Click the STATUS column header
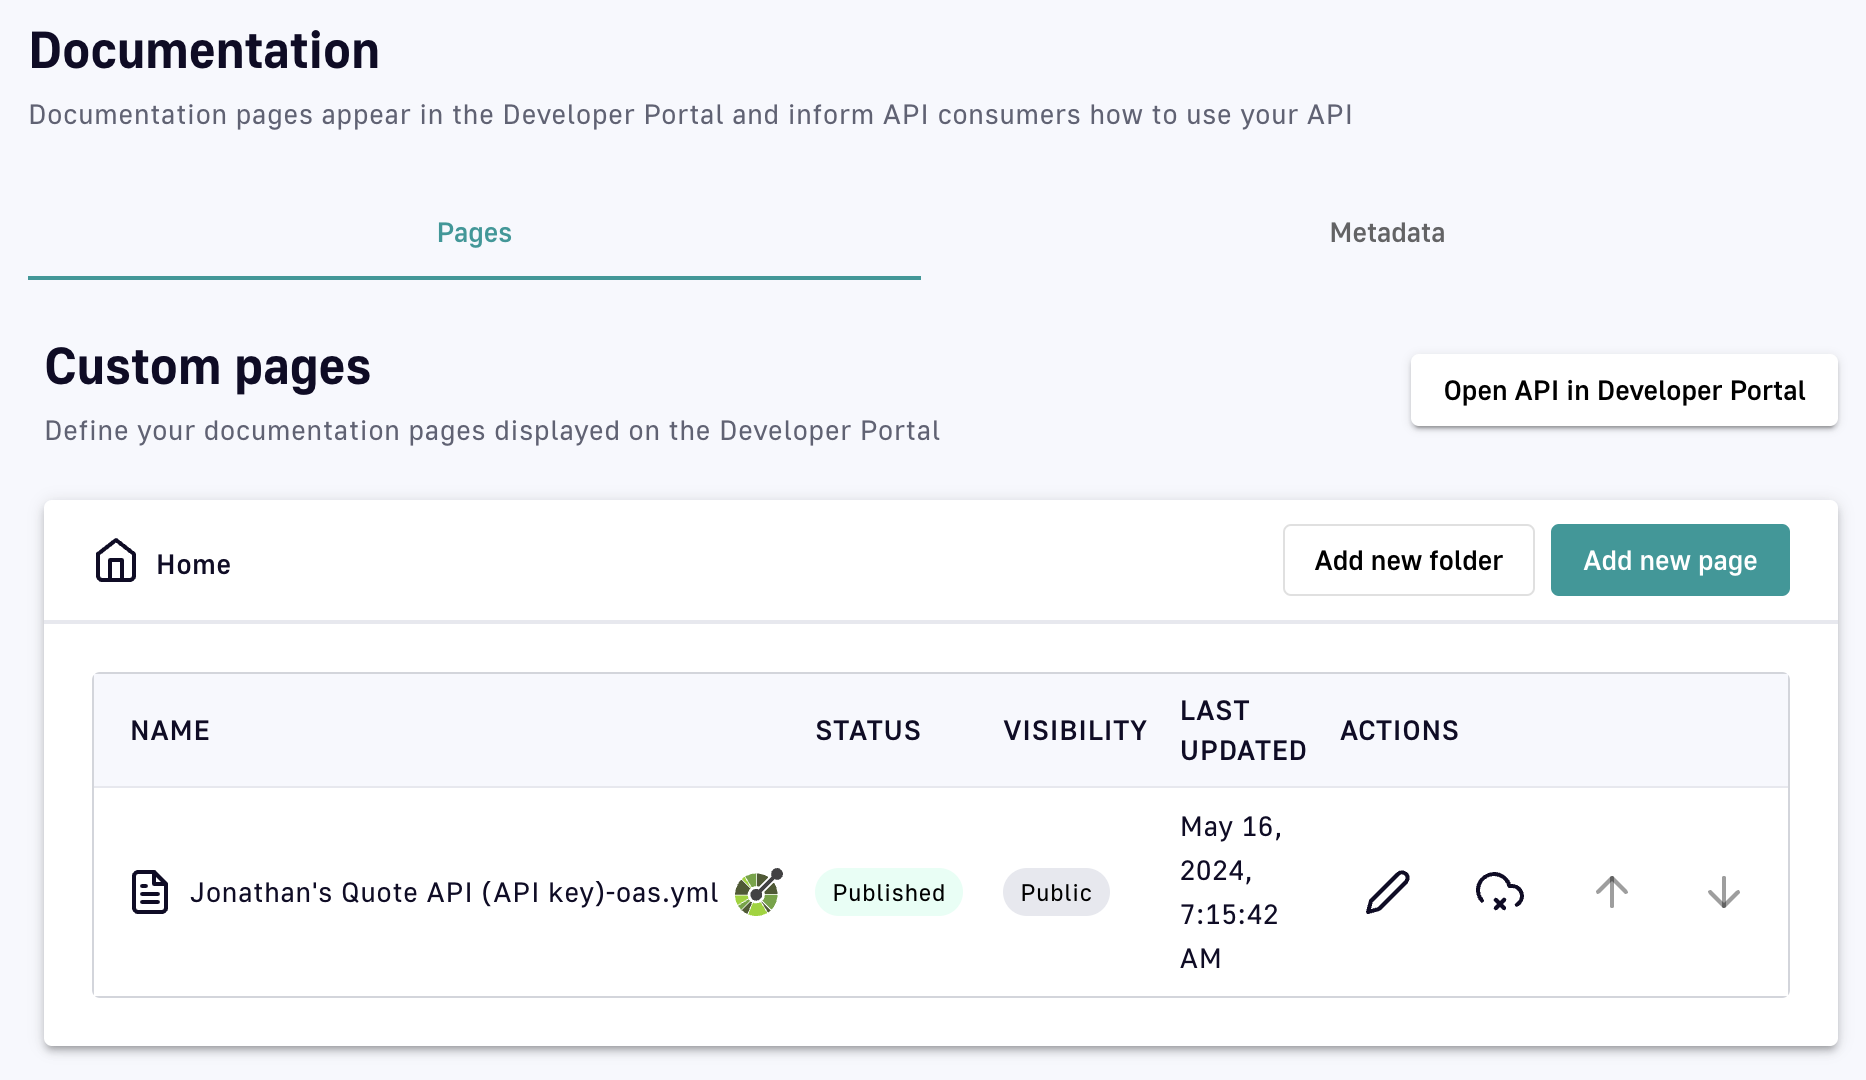The width and height of the screenshot is (1866, 1080). click(867, 731)
